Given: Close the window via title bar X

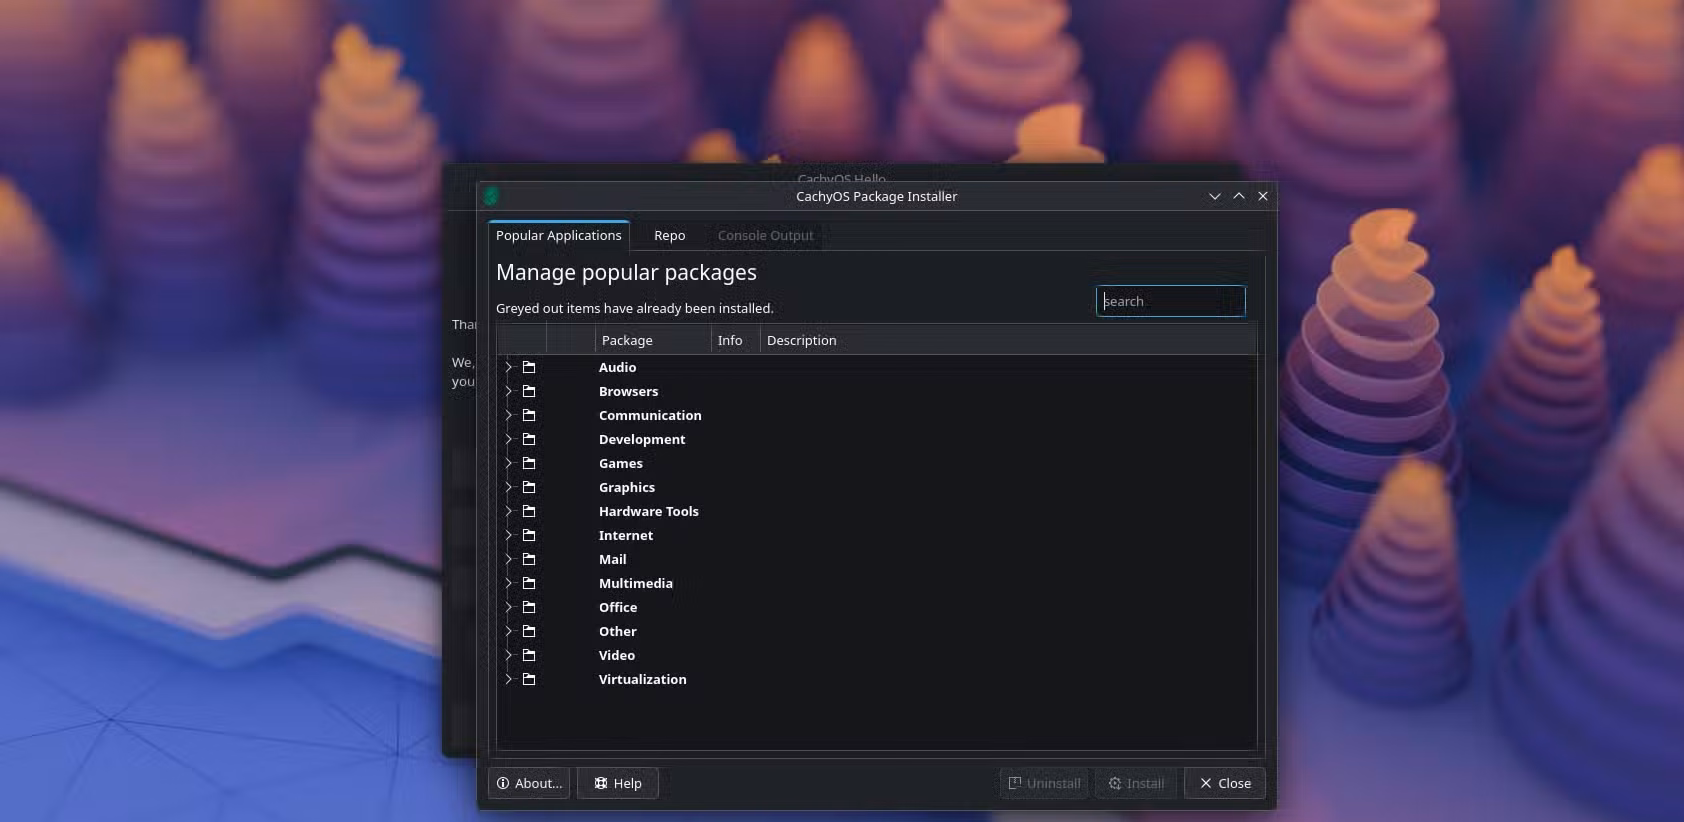Looking at the screenshot, I should 1263,196.
